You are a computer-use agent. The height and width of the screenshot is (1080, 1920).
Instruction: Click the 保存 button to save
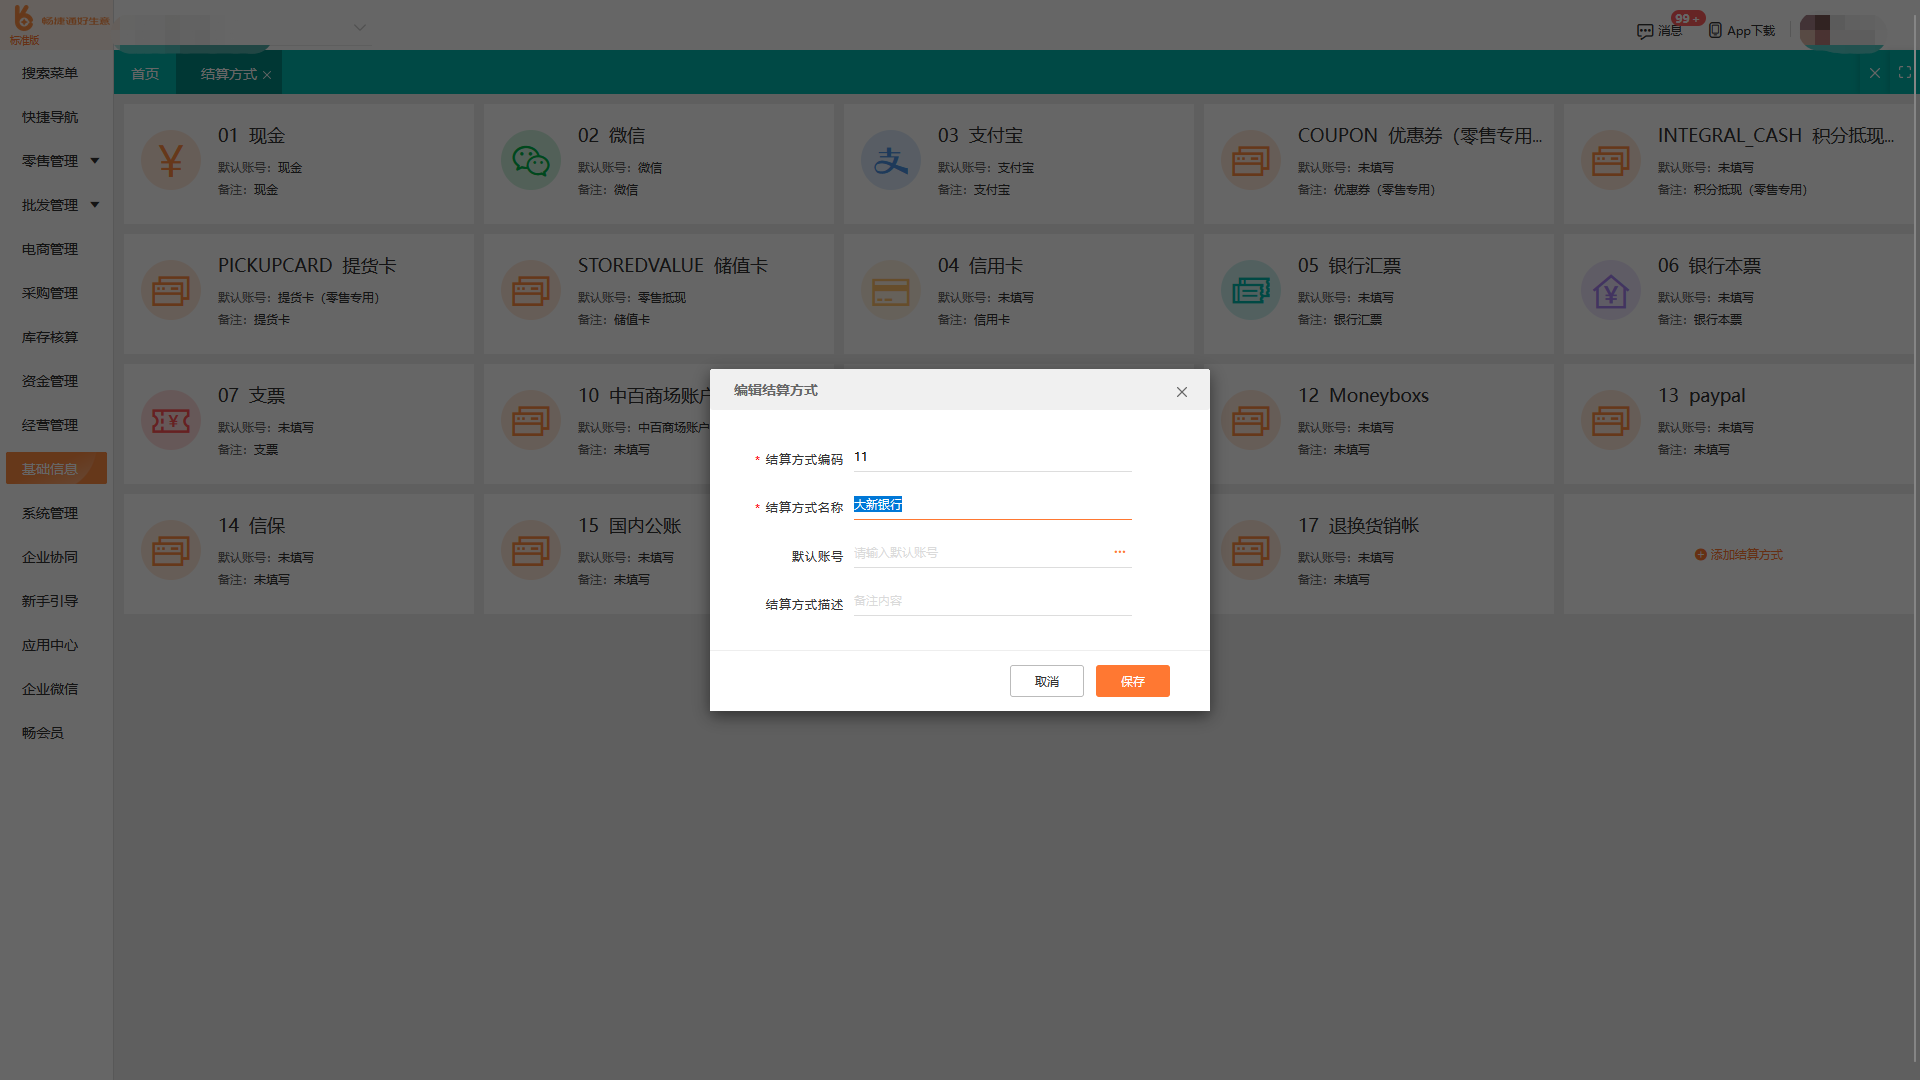click(1131, 680)
